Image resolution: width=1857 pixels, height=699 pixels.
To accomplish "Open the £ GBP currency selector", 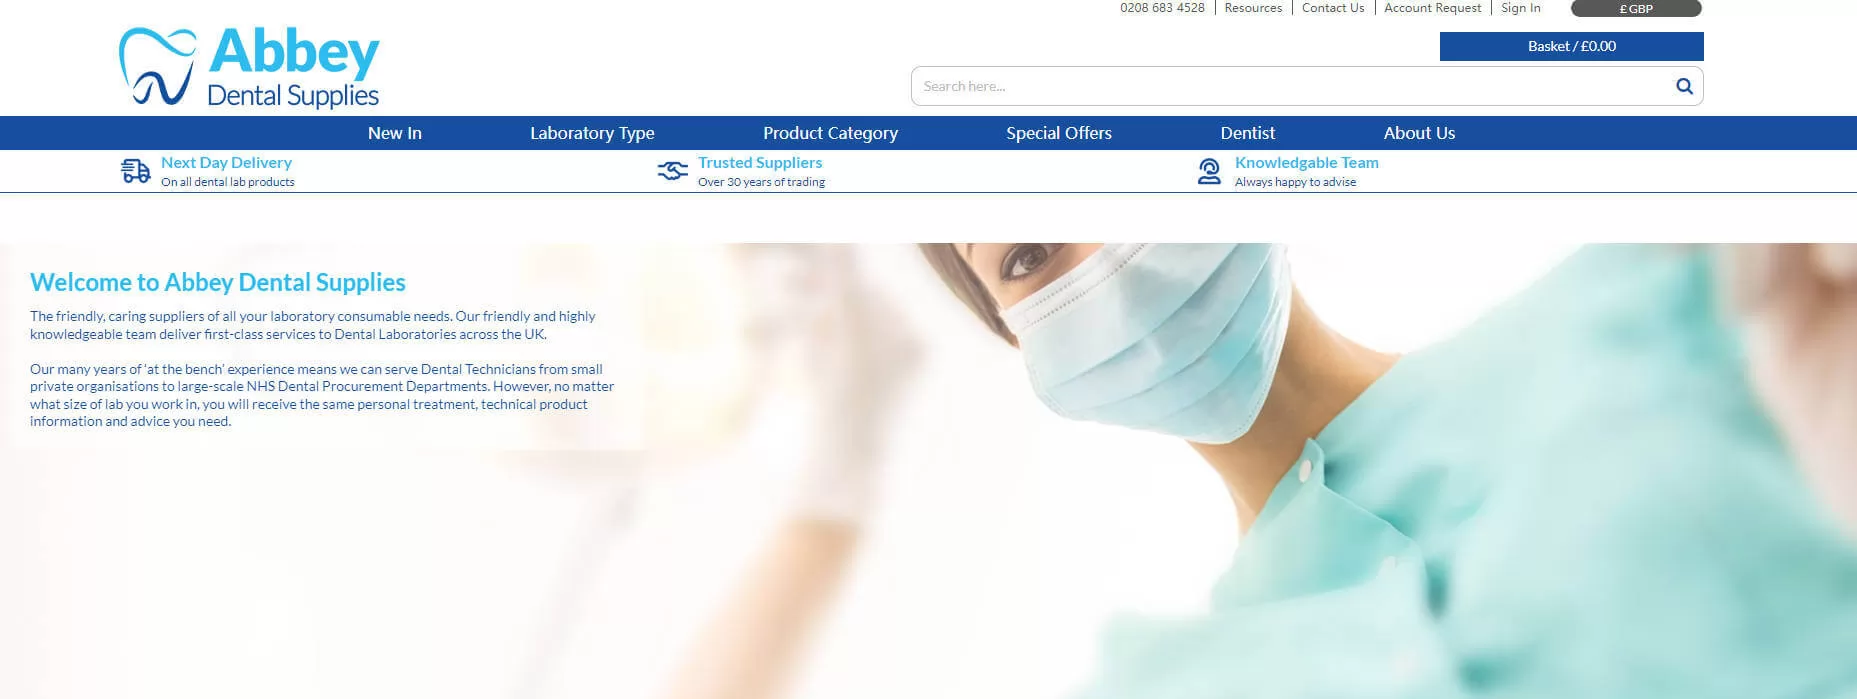I will [1635, 9].
